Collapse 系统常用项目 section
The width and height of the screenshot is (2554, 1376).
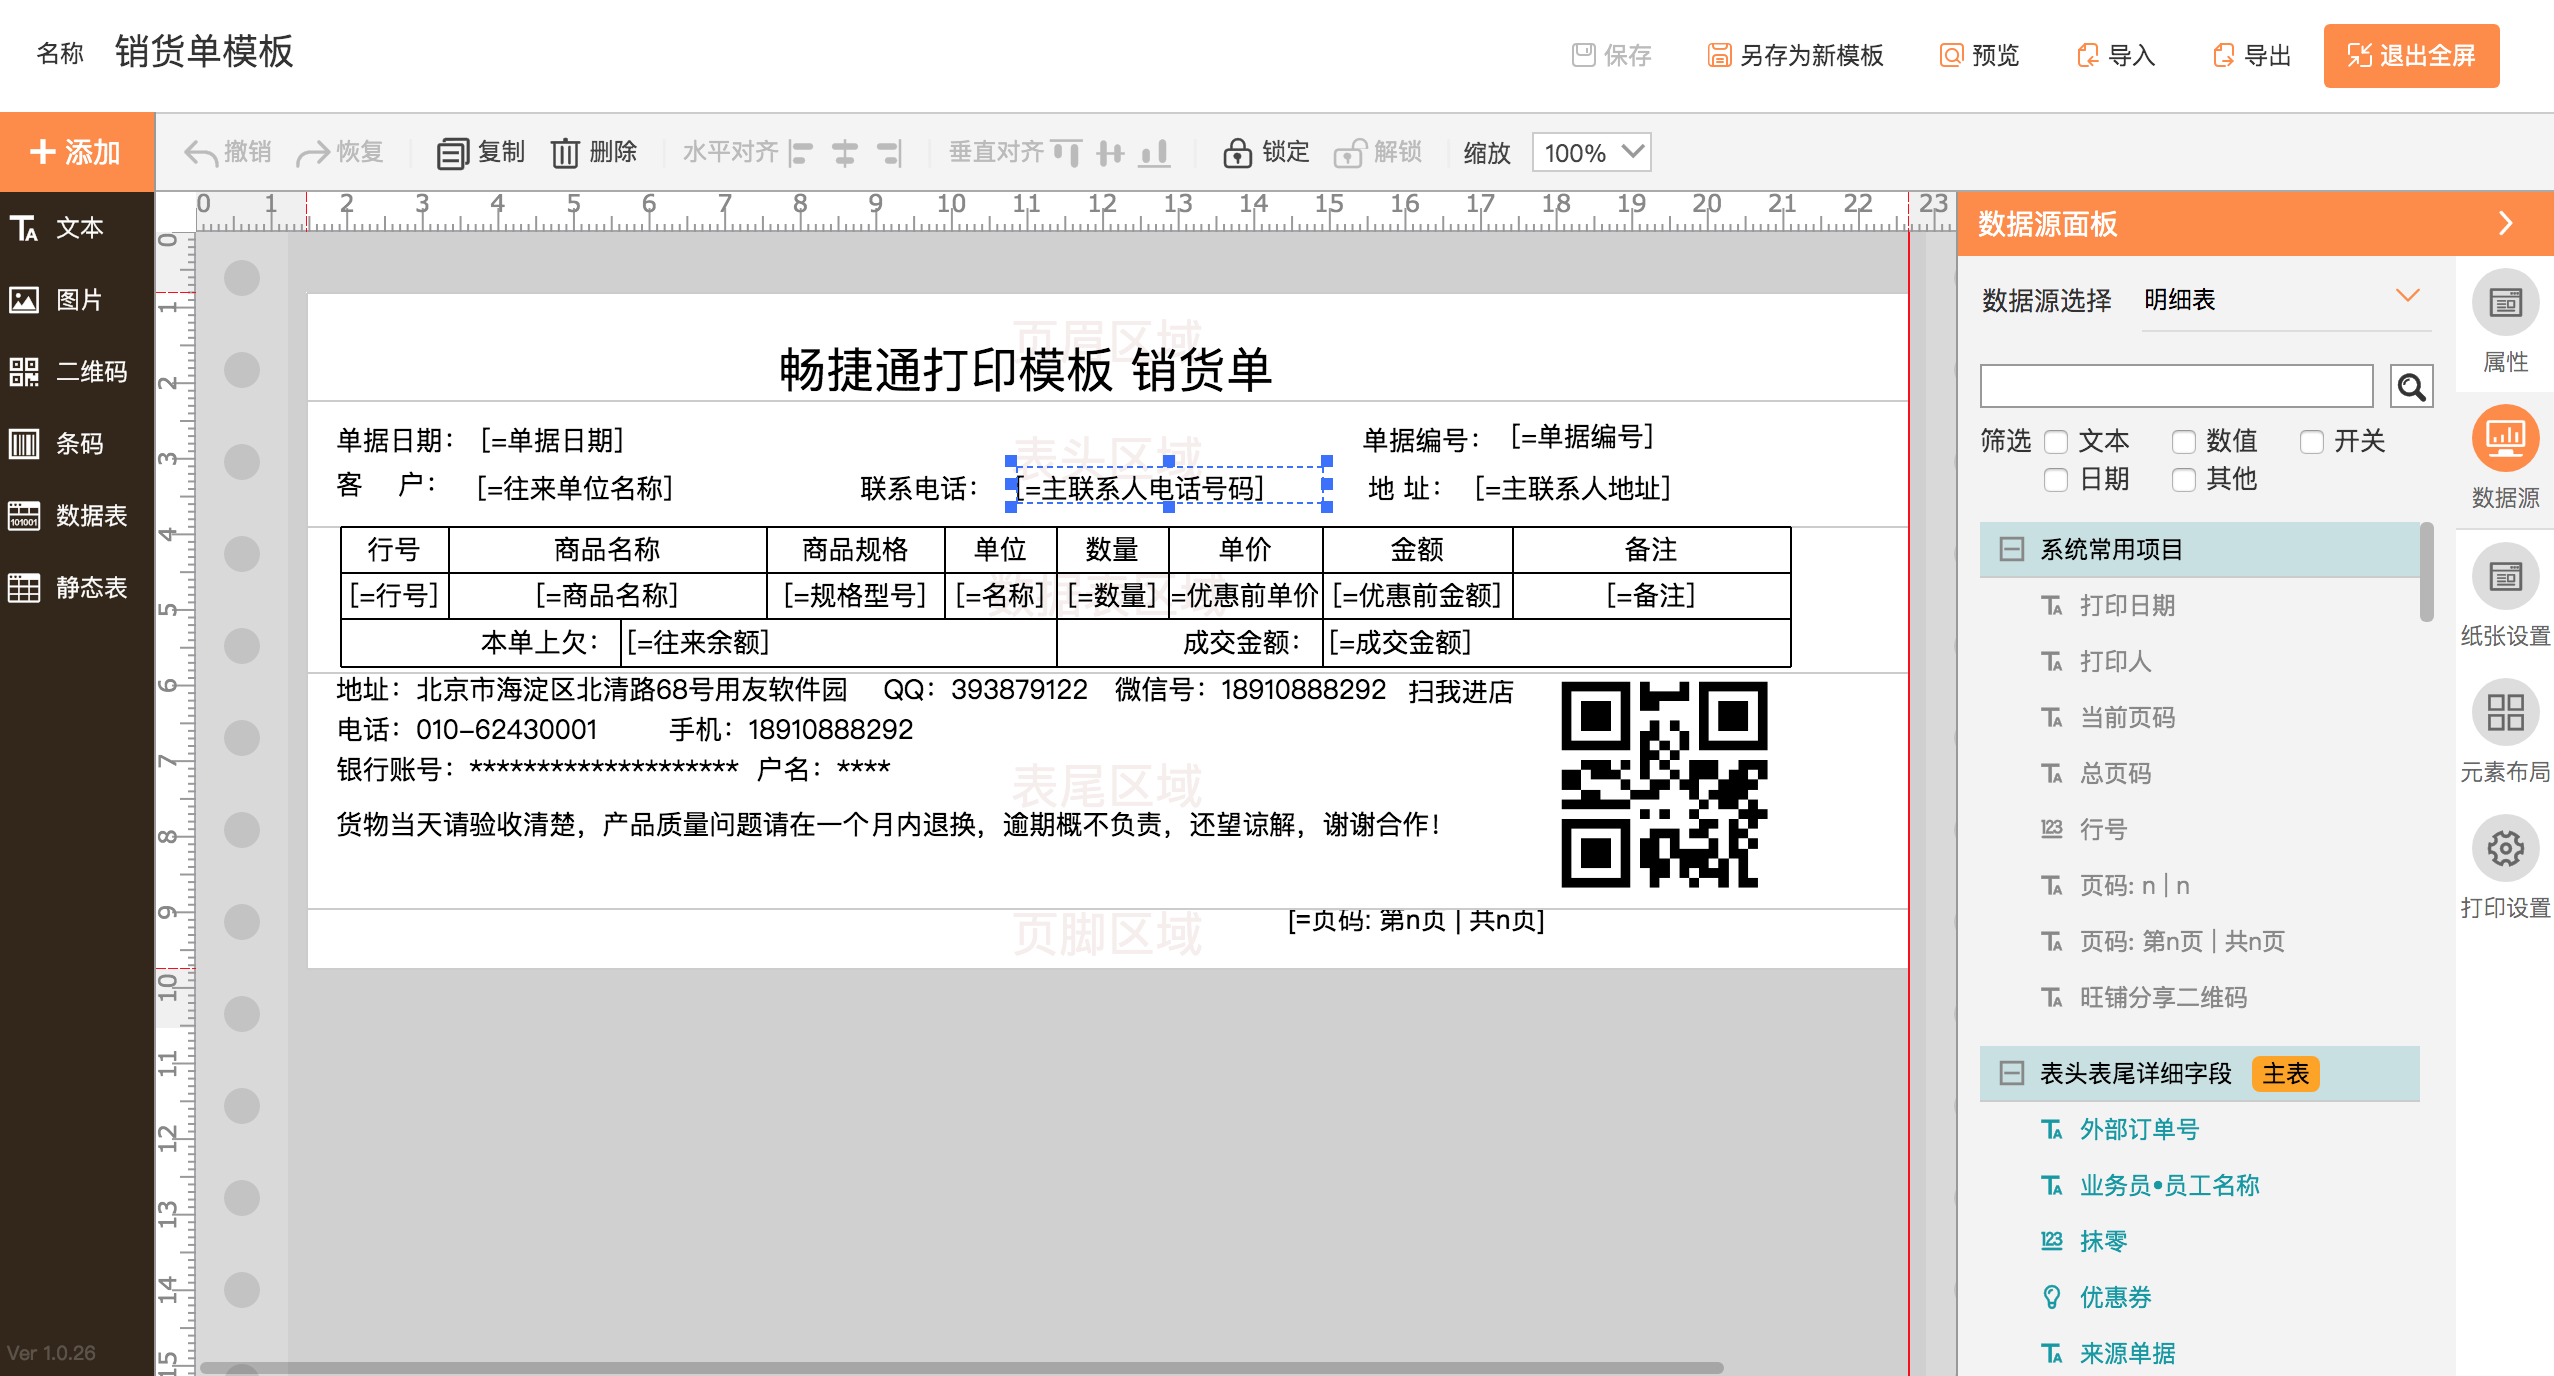[x=2009, y=549]
